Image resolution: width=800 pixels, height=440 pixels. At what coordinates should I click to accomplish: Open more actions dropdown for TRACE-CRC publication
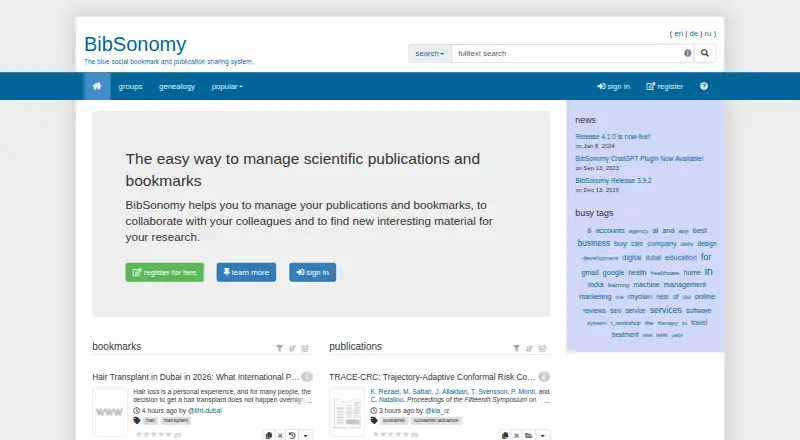pyautogui.click(x=542, y=435)
